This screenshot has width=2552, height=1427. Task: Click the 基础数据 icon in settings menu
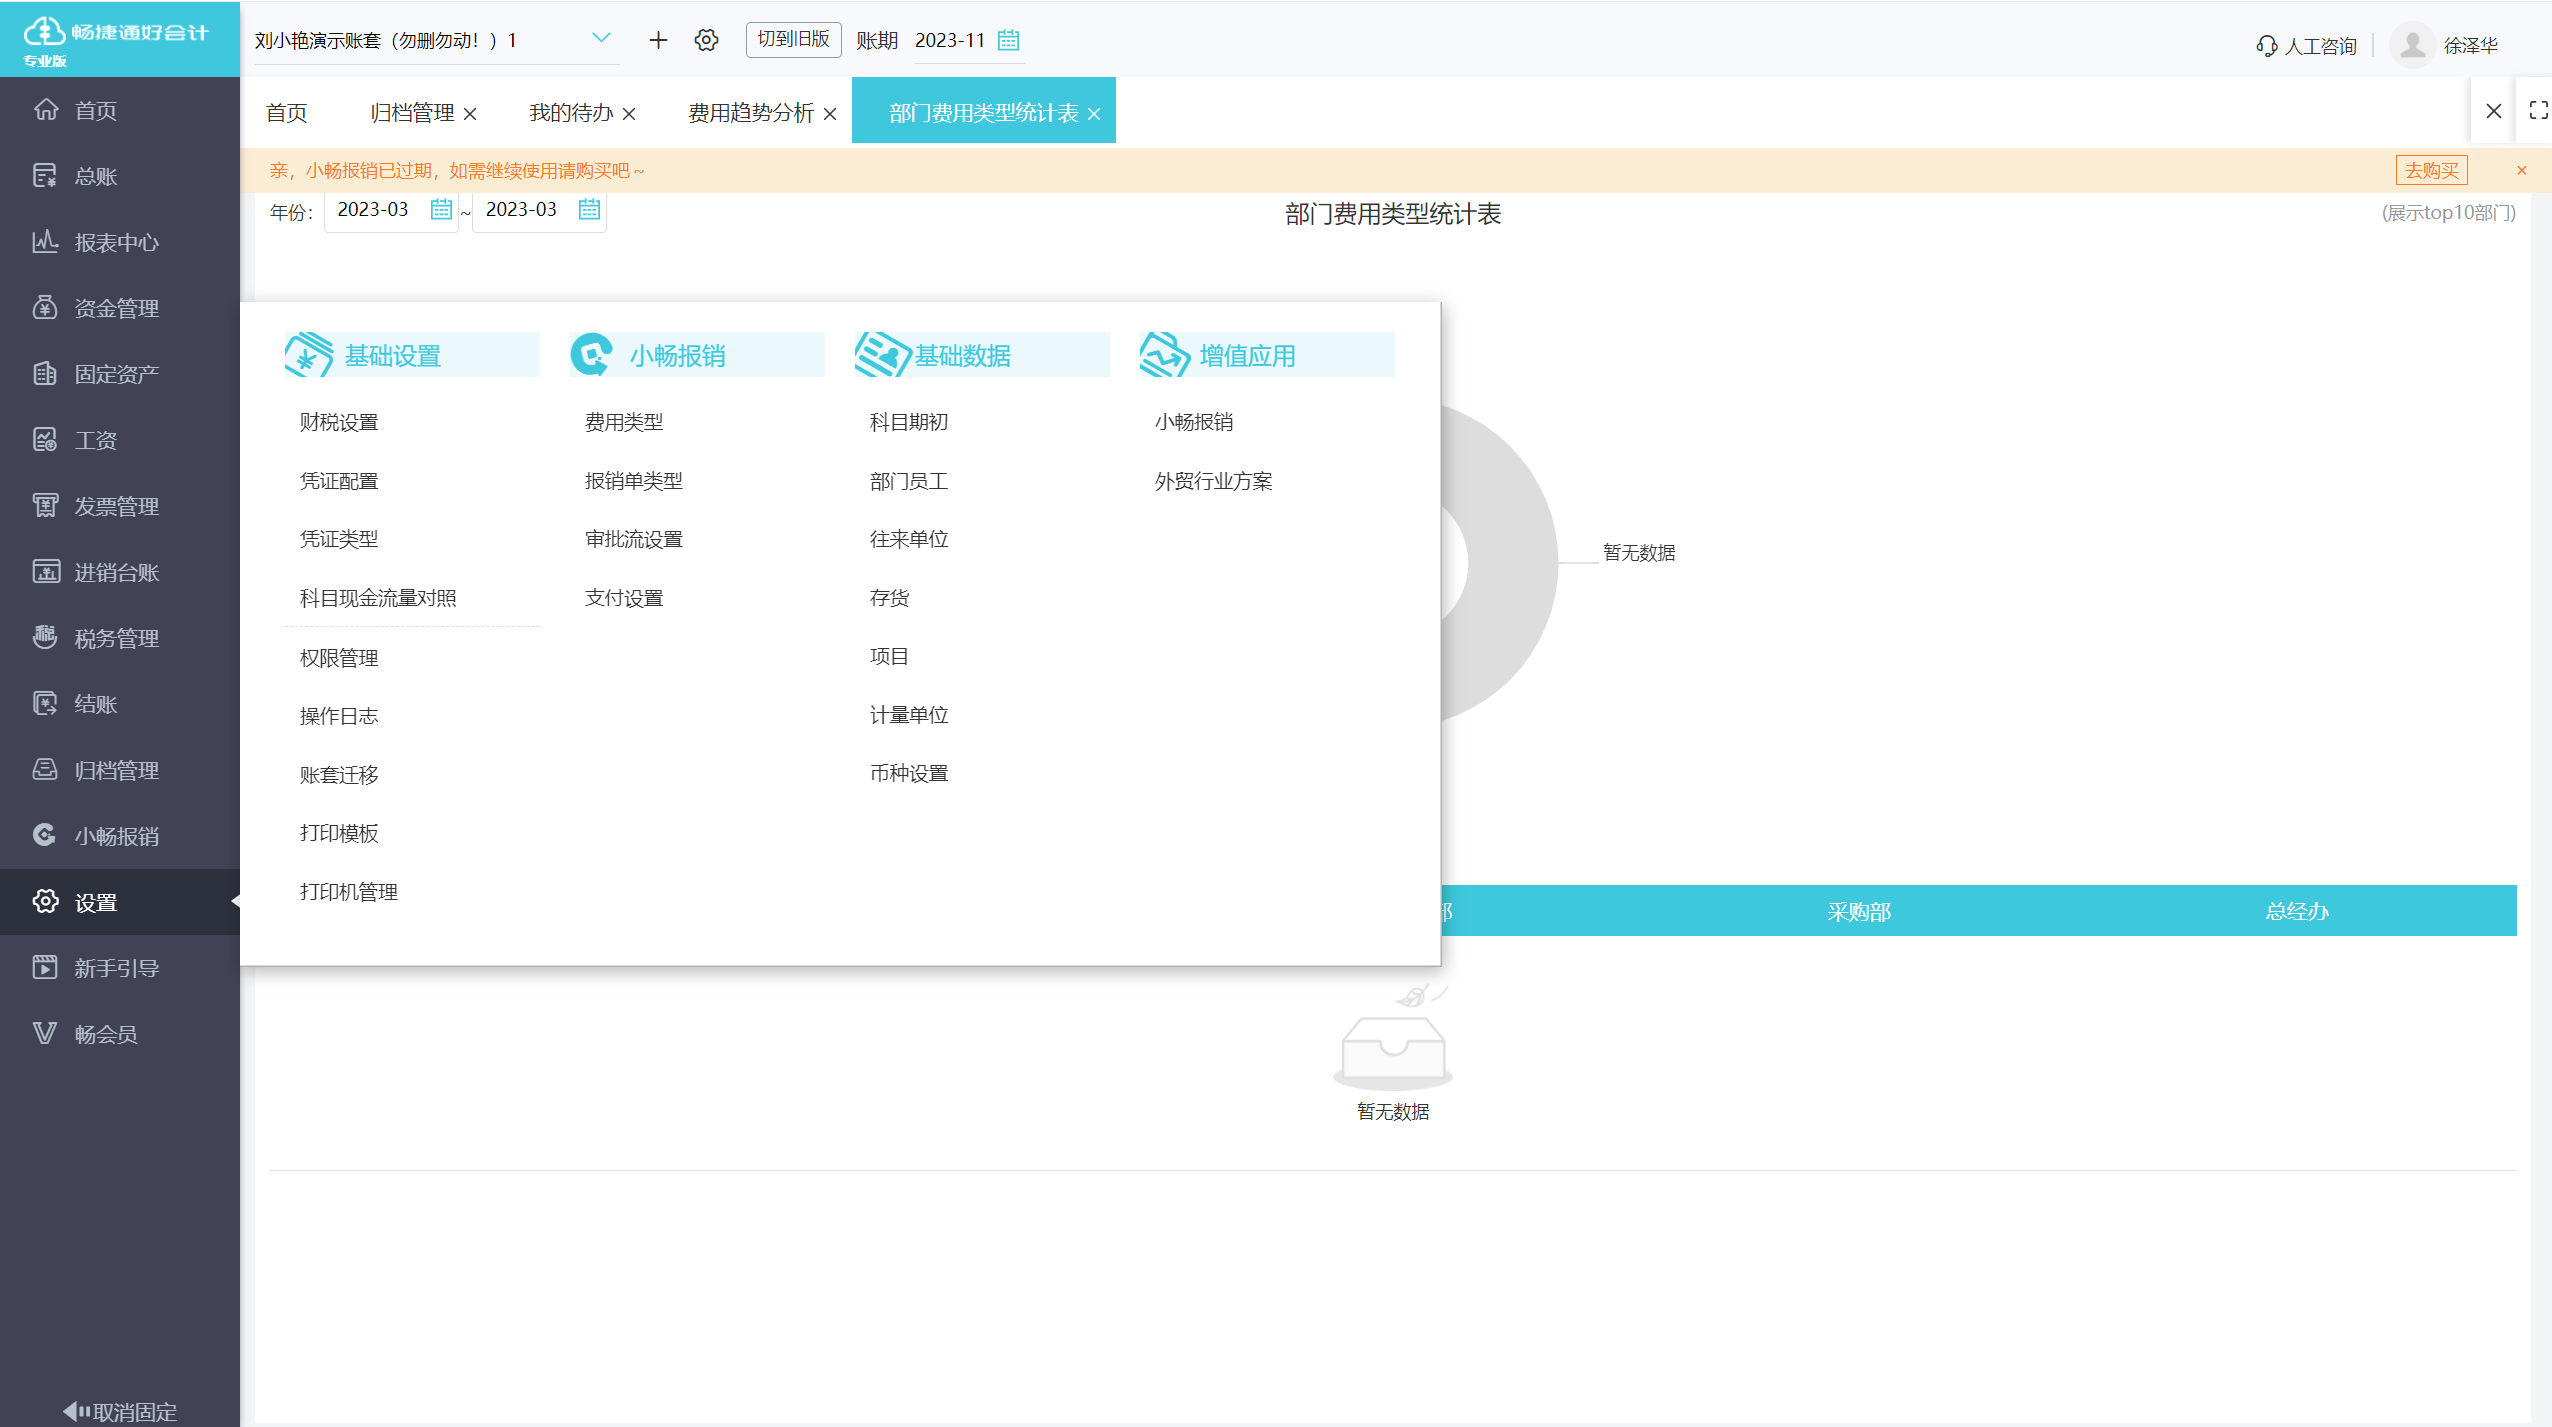click(876, 354)
